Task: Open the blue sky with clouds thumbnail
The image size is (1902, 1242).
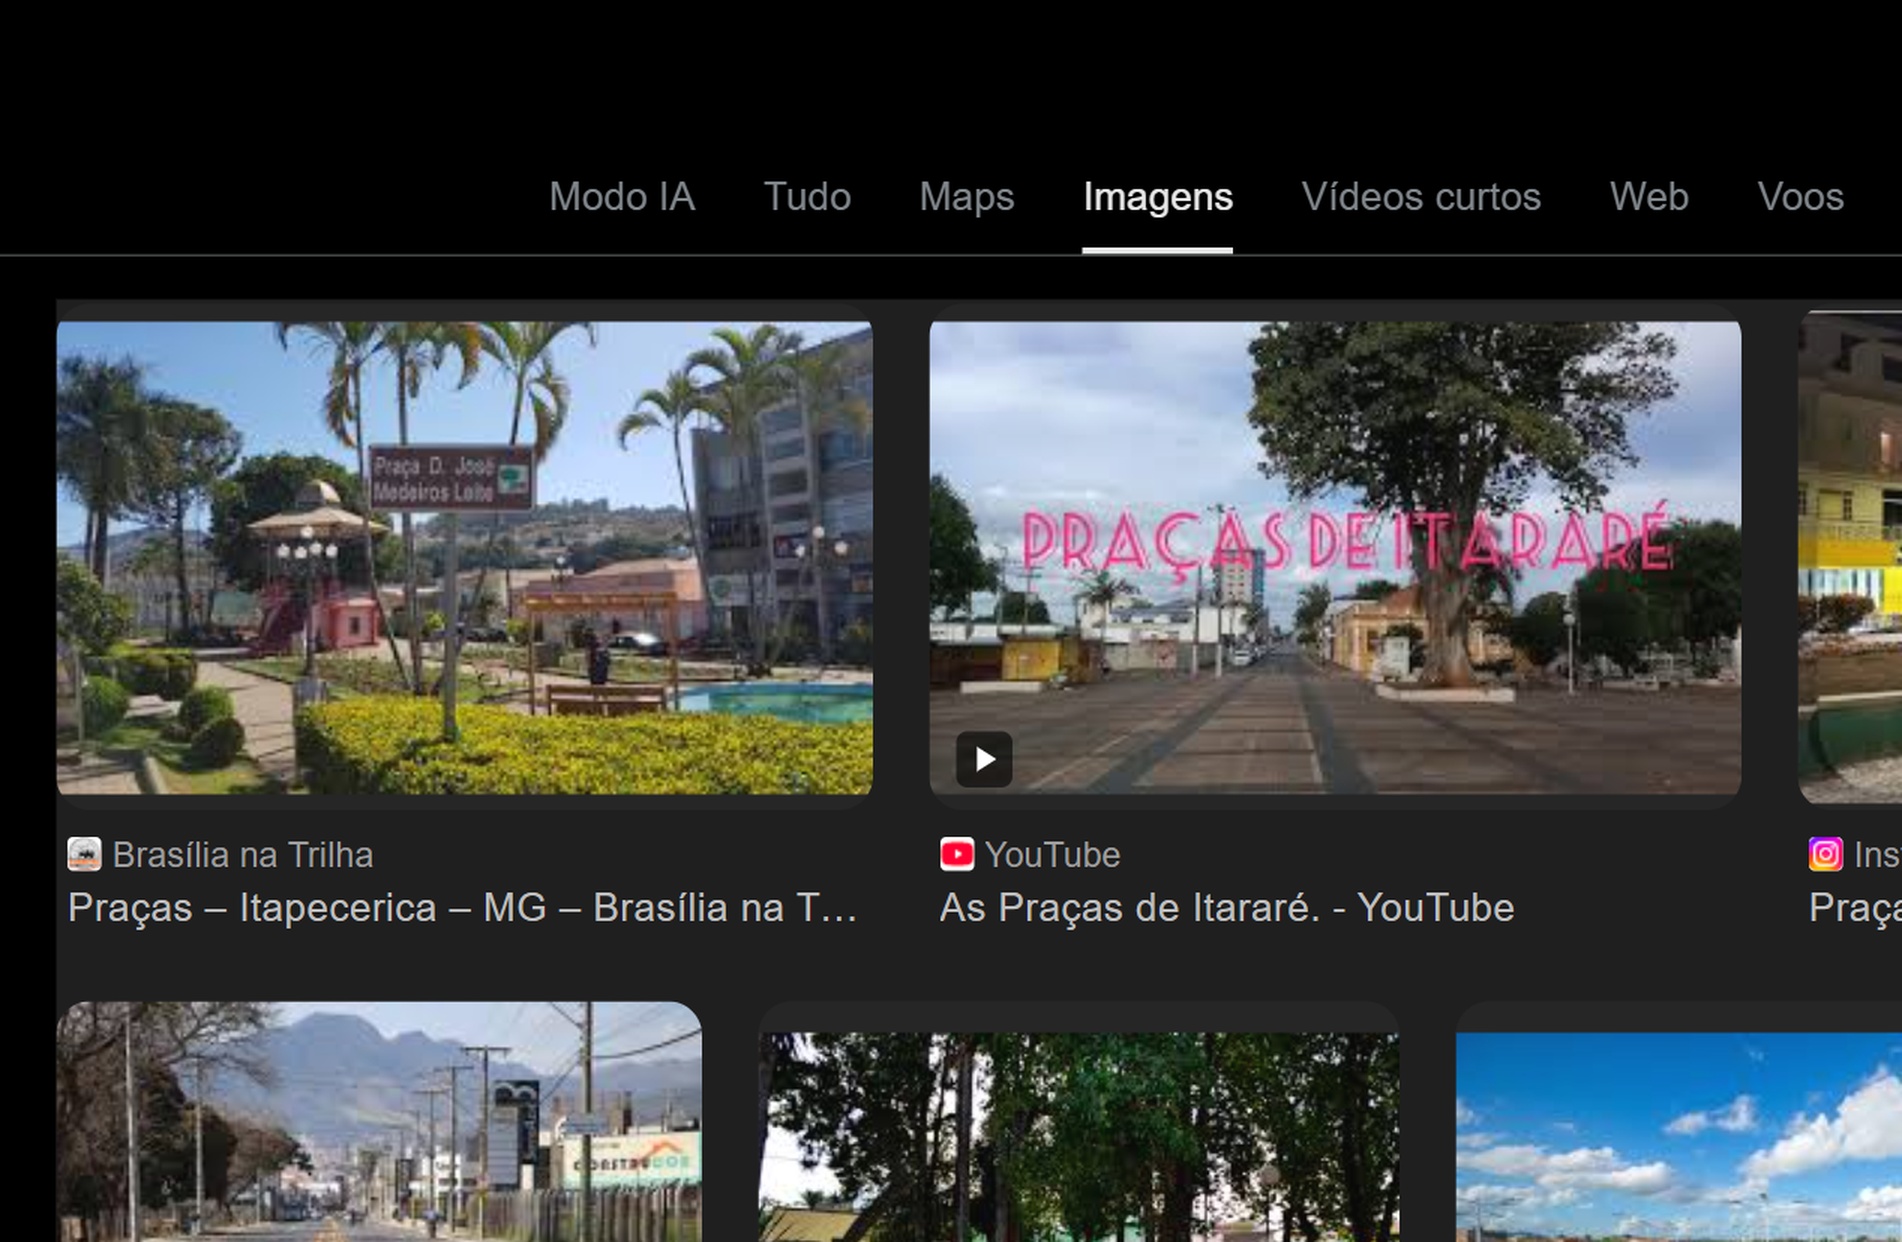Action: (x=1678, y=1136)
